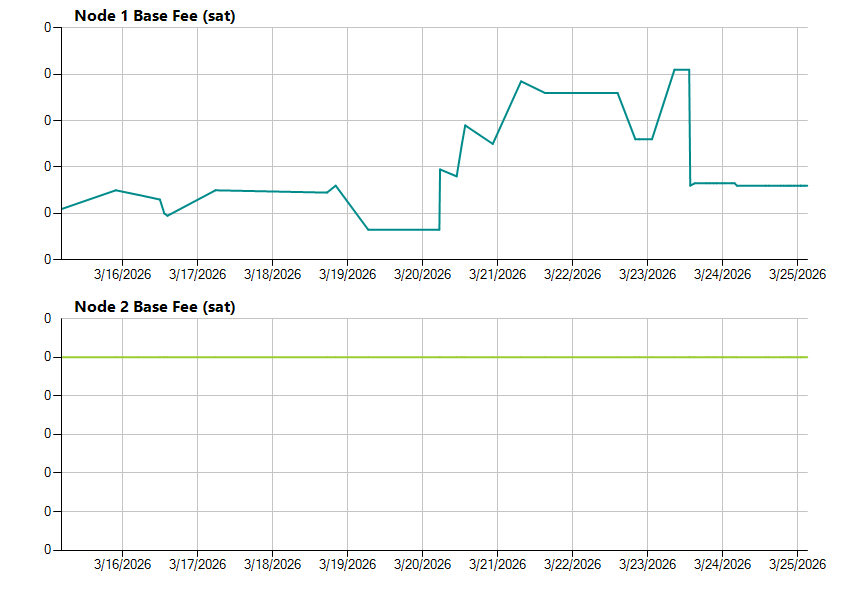
Task: Click the sharp vertical drop on Node 1 line
Action: 689,130
